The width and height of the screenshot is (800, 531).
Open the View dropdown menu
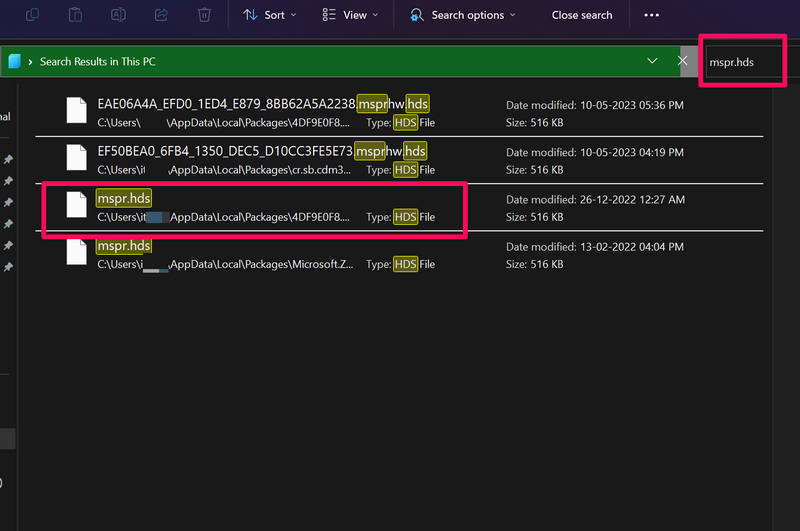pos(350,15)
